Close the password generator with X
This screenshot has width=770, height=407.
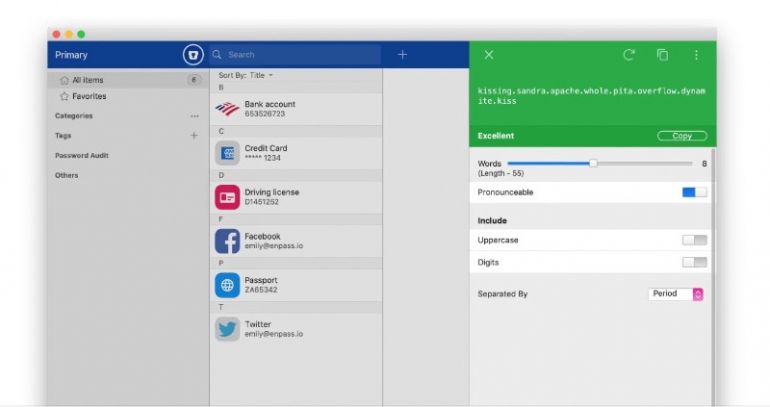[x=488, y=55]
